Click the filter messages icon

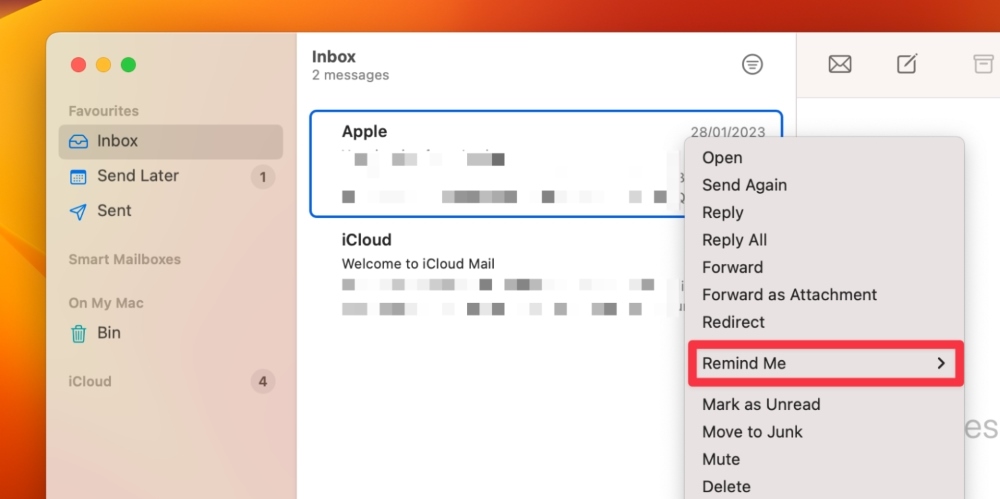tap(752, 64)
